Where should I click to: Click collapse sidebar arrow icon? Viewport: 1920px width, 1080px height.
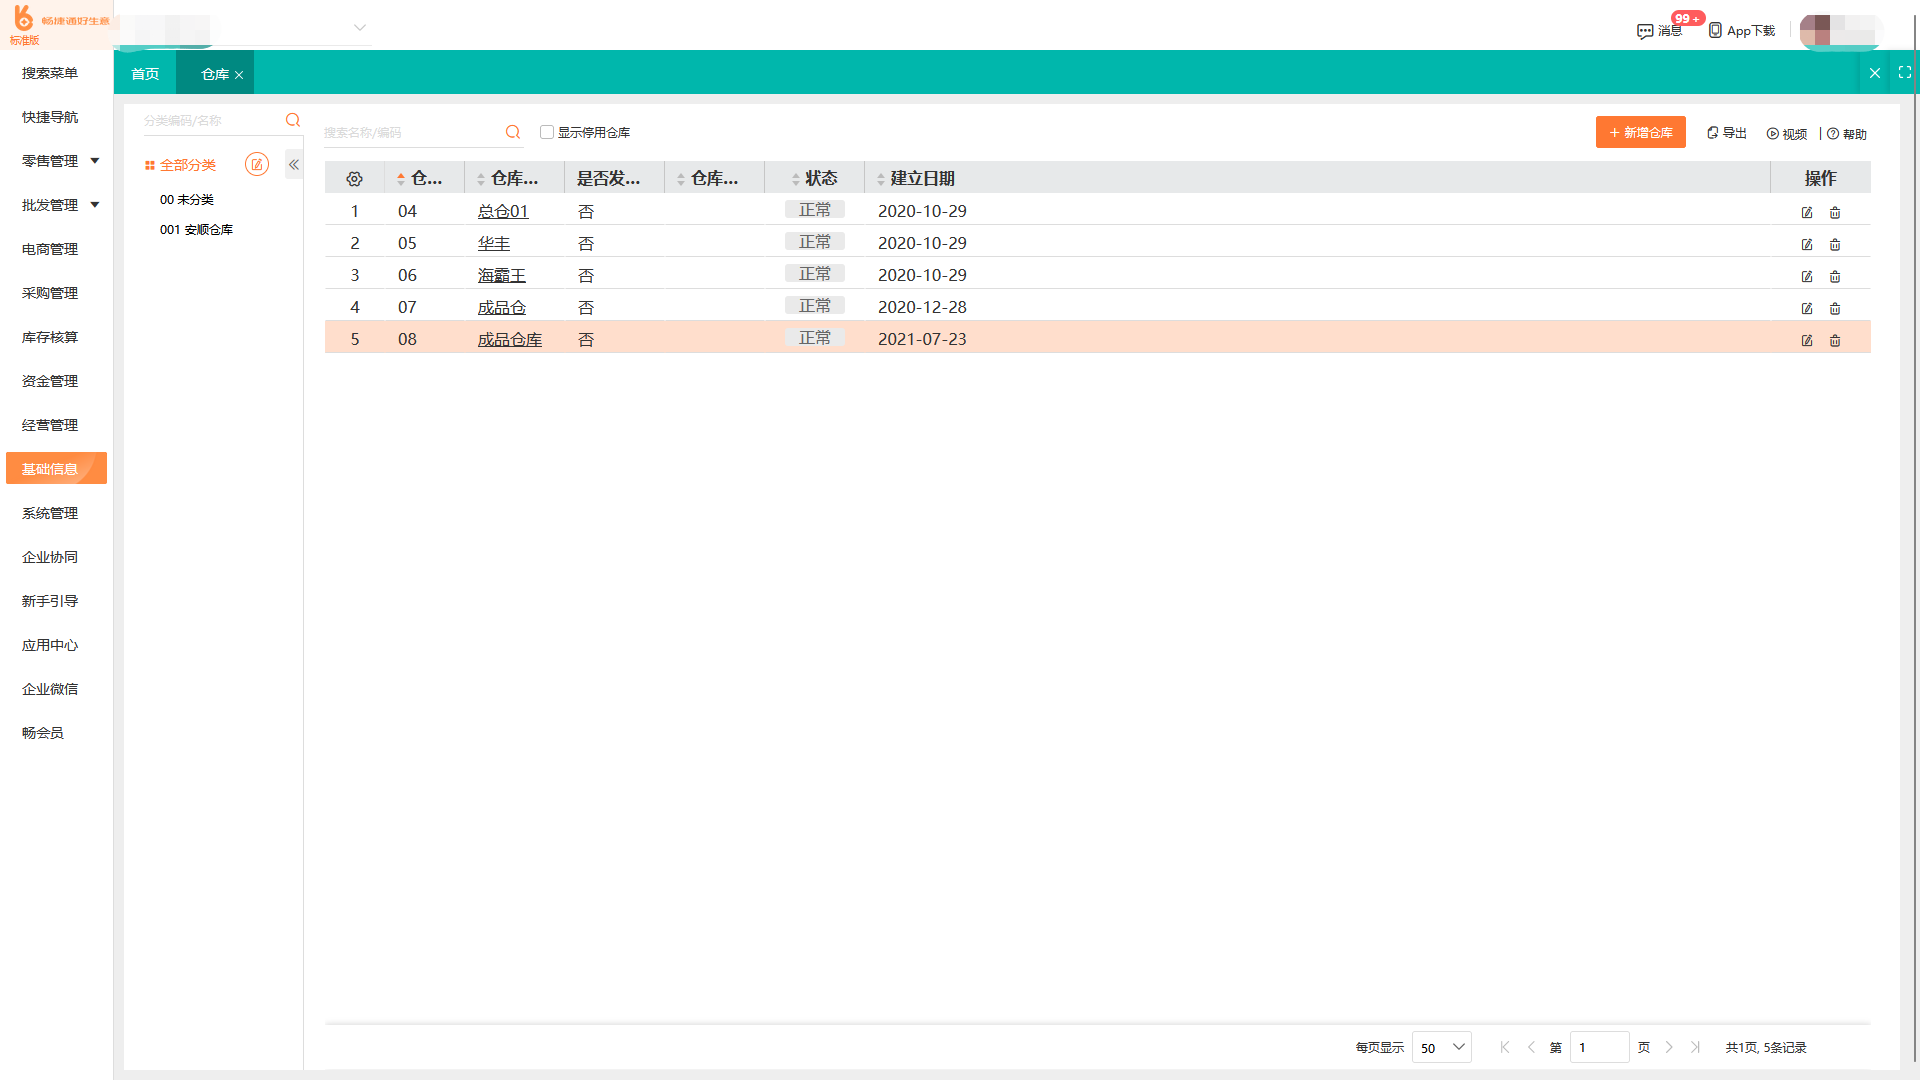[294, 164]
